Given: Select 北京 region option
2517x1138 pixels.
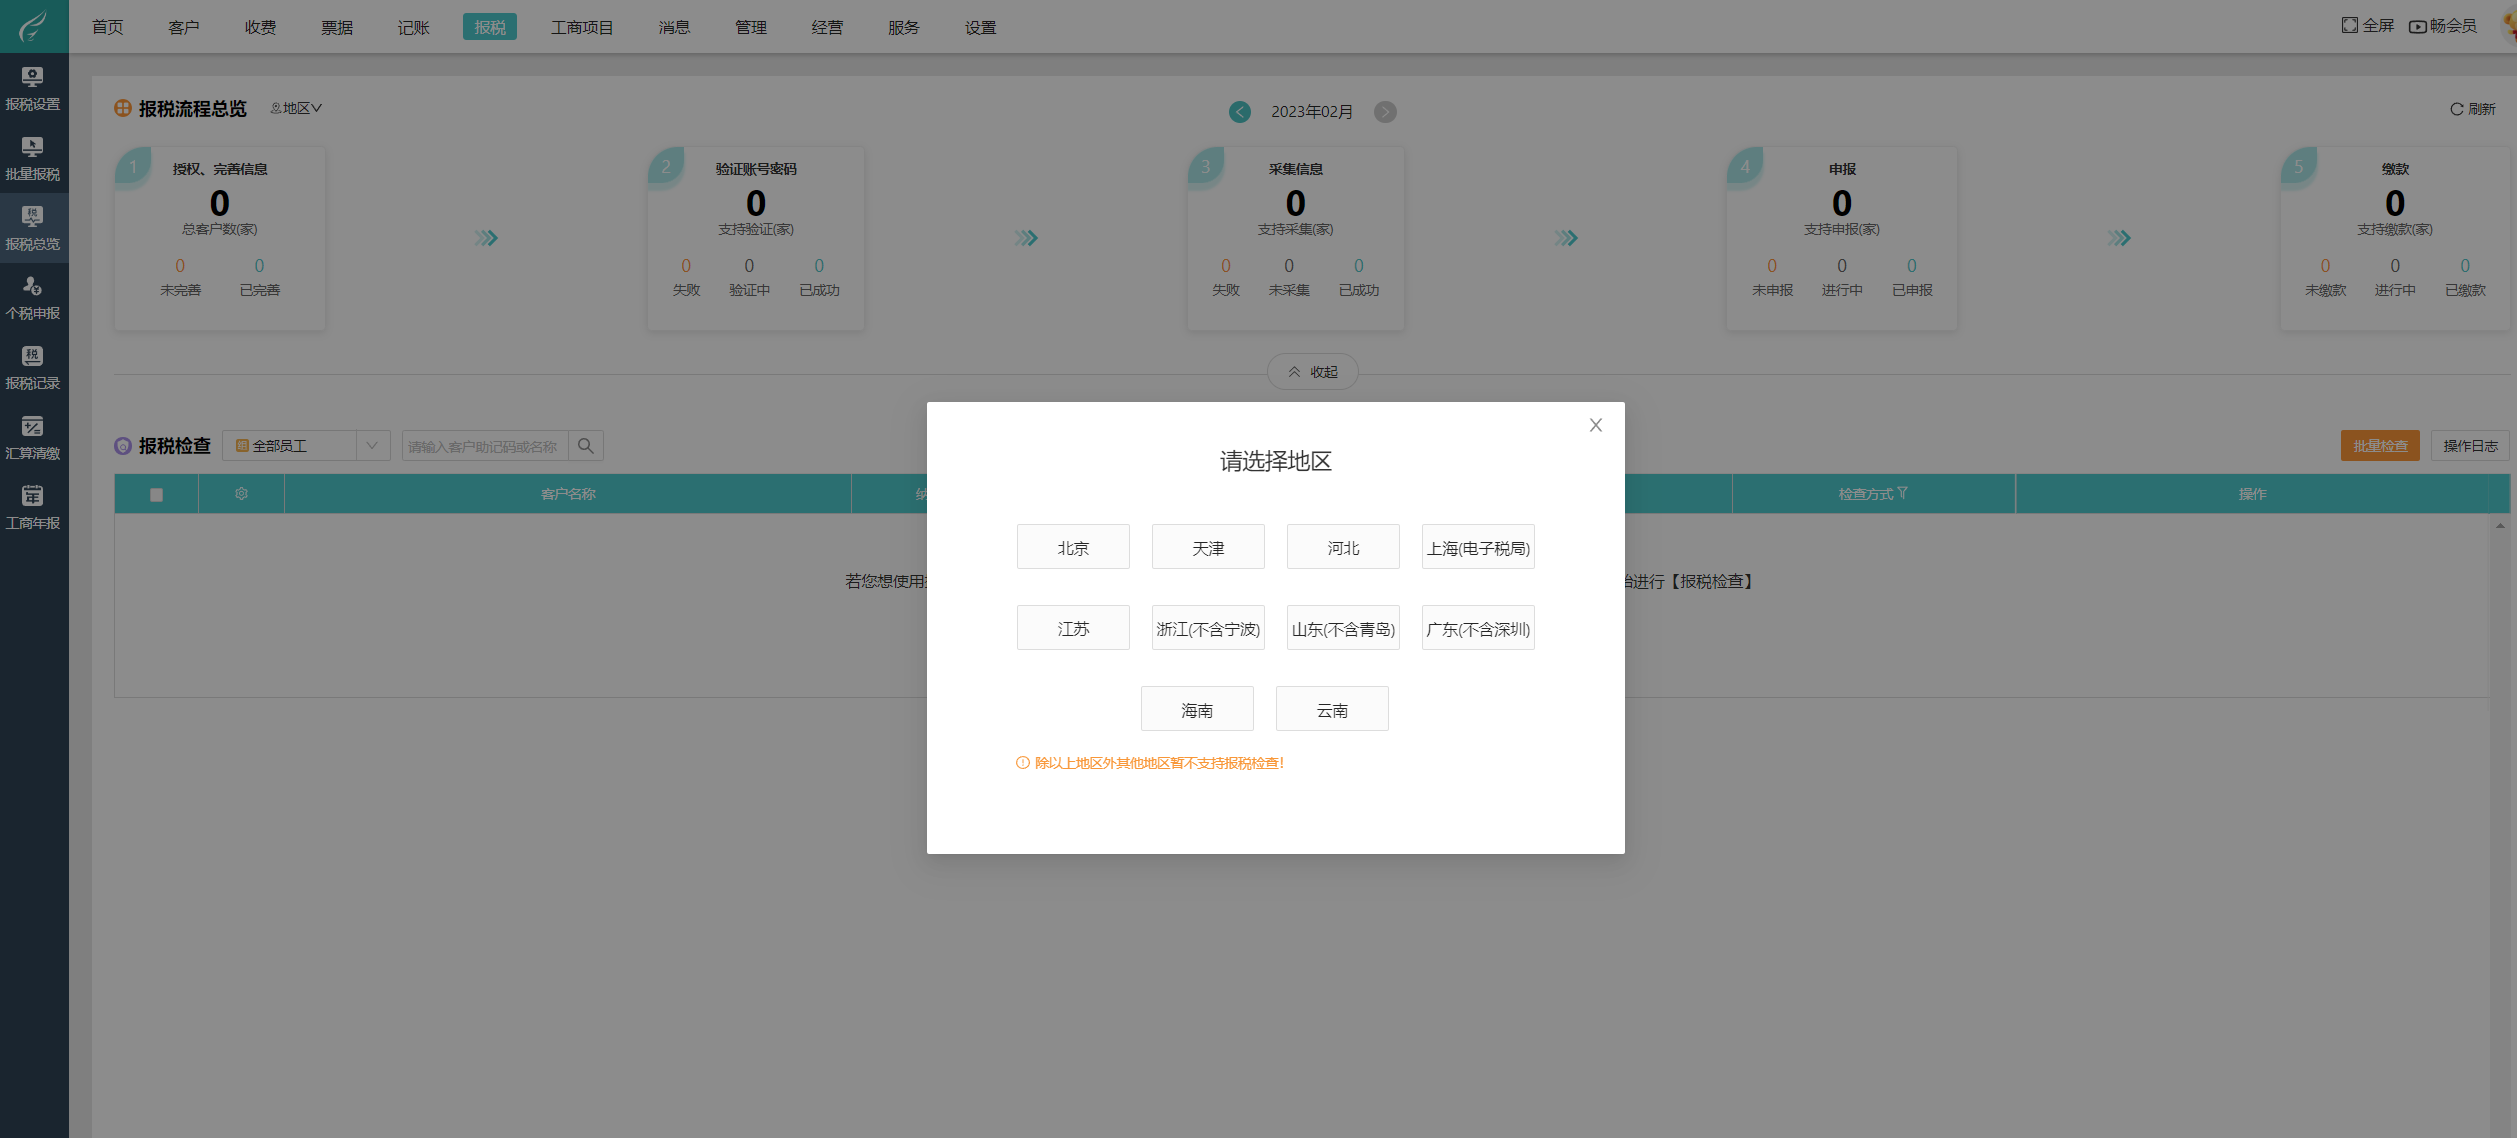Looking at the screenshot, I should (1072, 547).
